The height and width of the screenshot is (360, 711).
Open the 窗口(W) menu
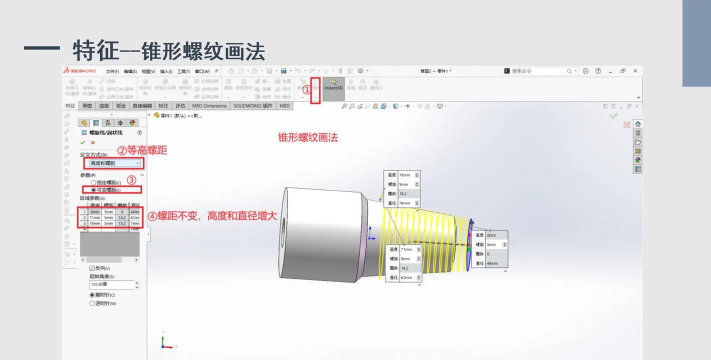pyautogui.click(x=202, y=71)
